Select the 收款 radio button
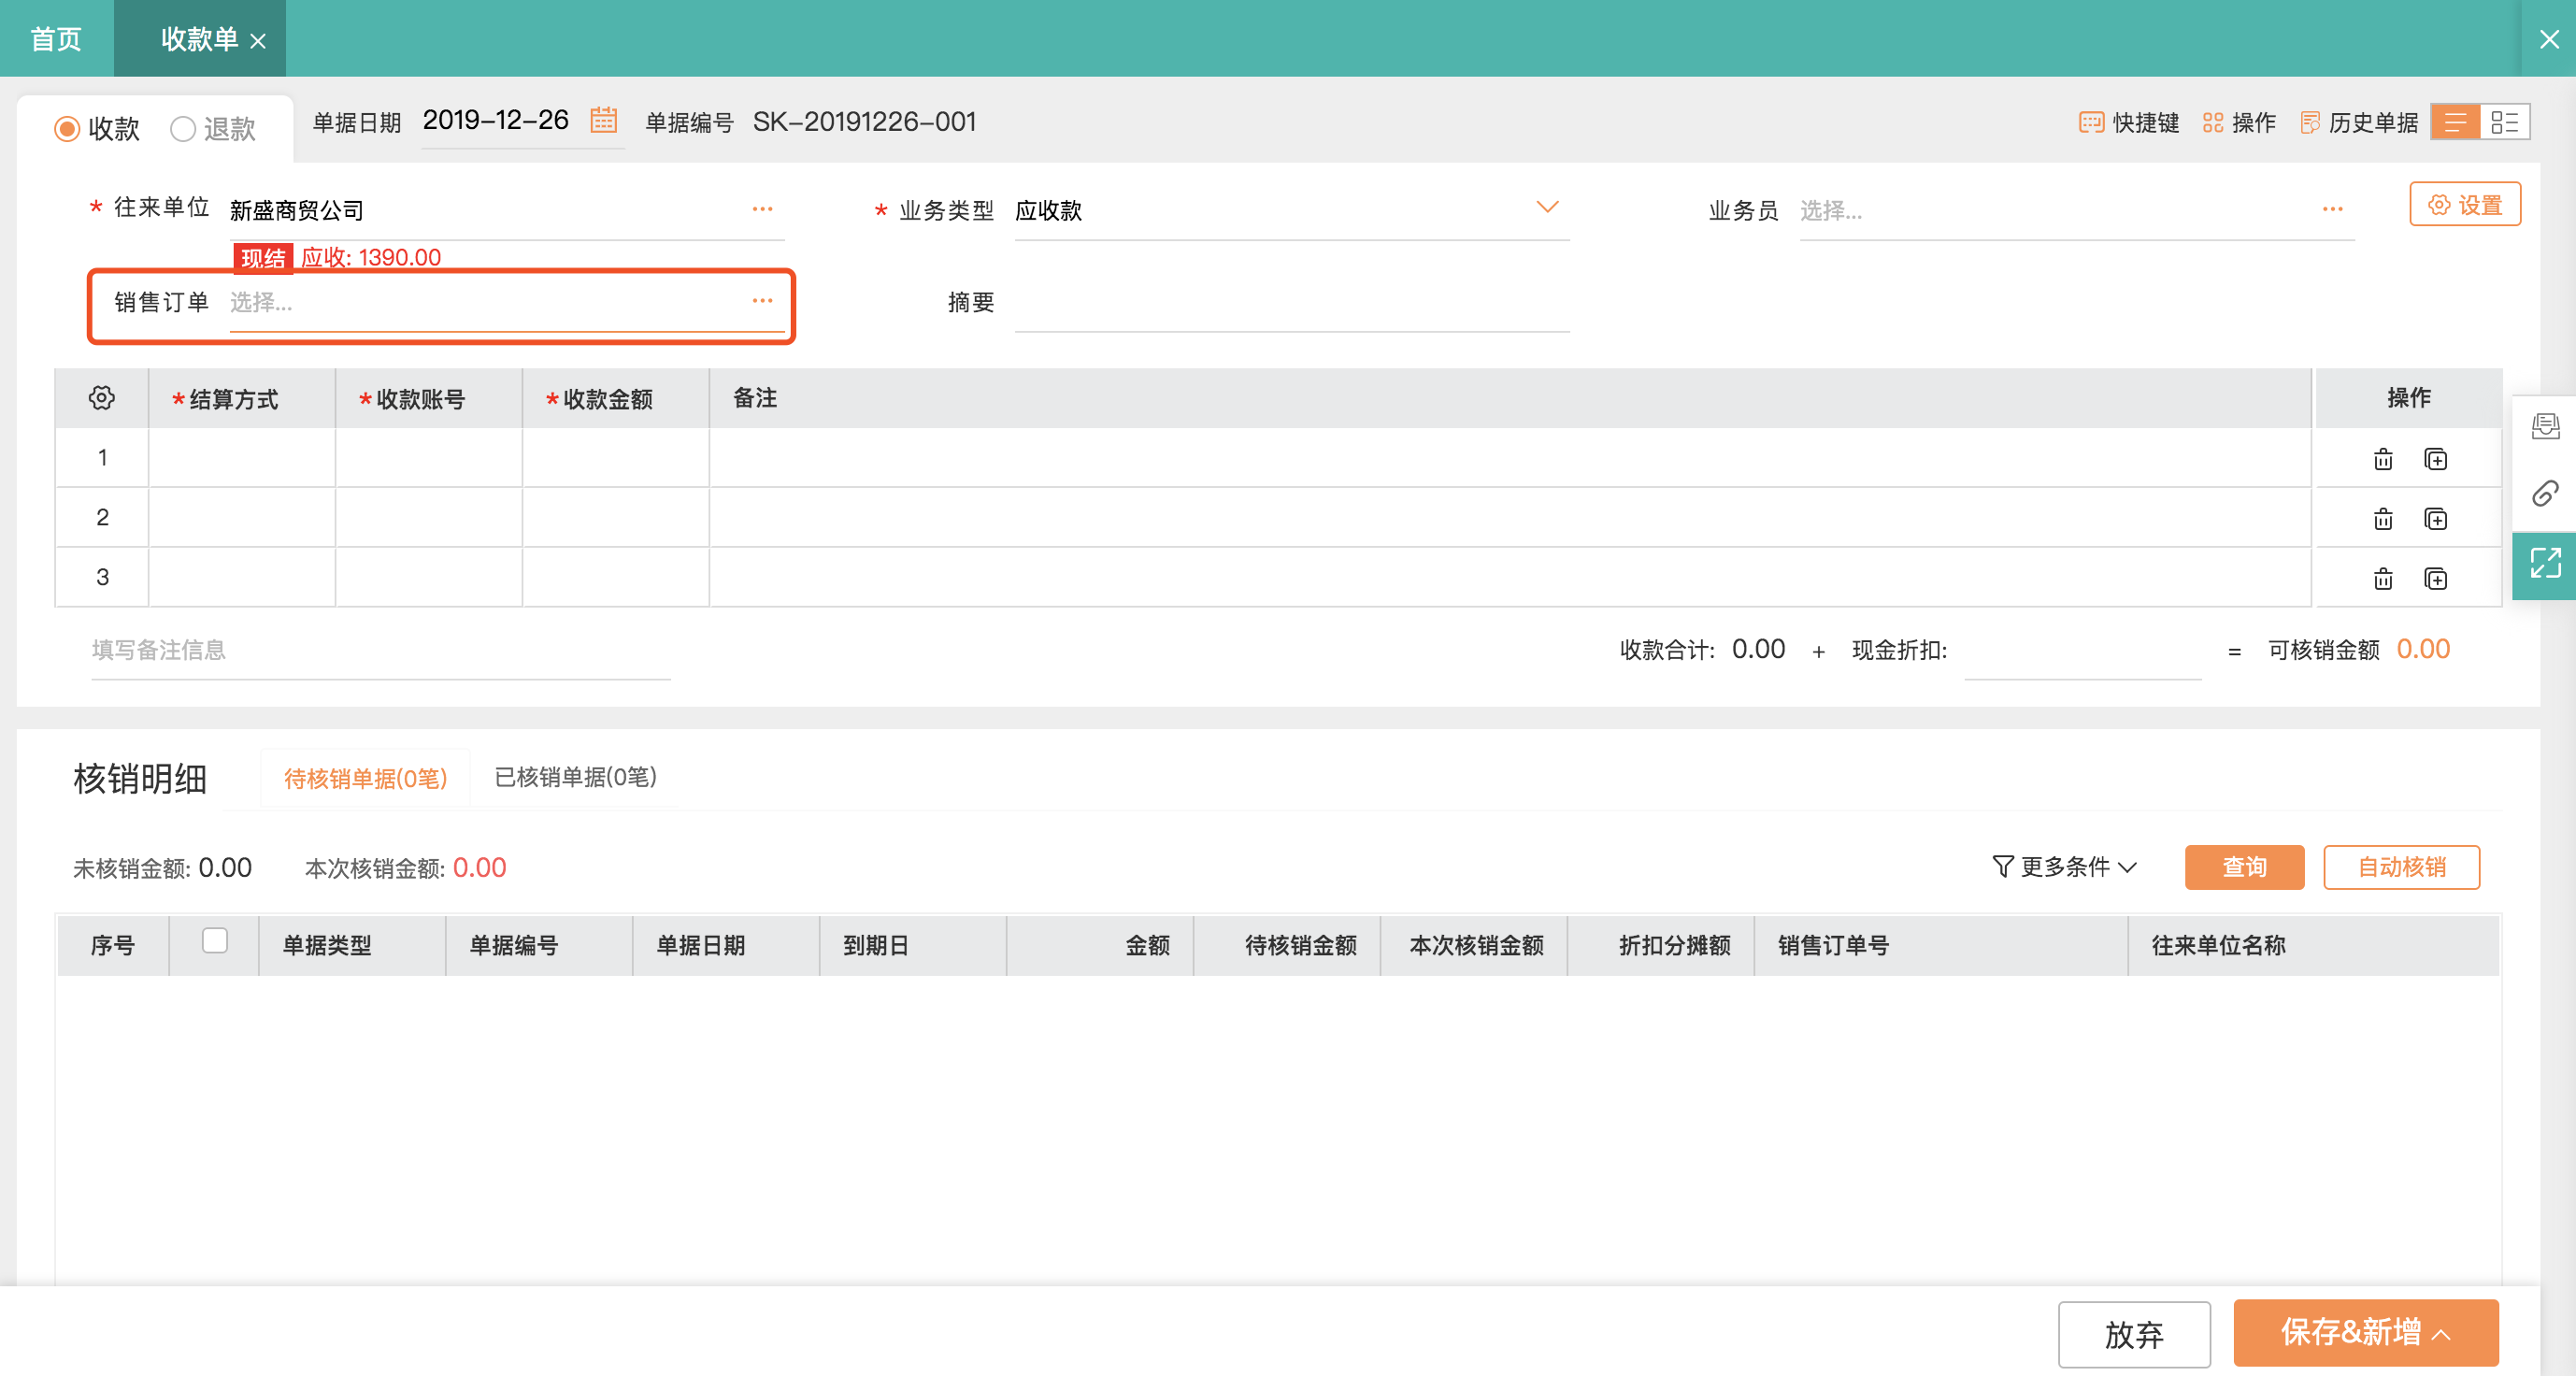 (x=64, y=128)
